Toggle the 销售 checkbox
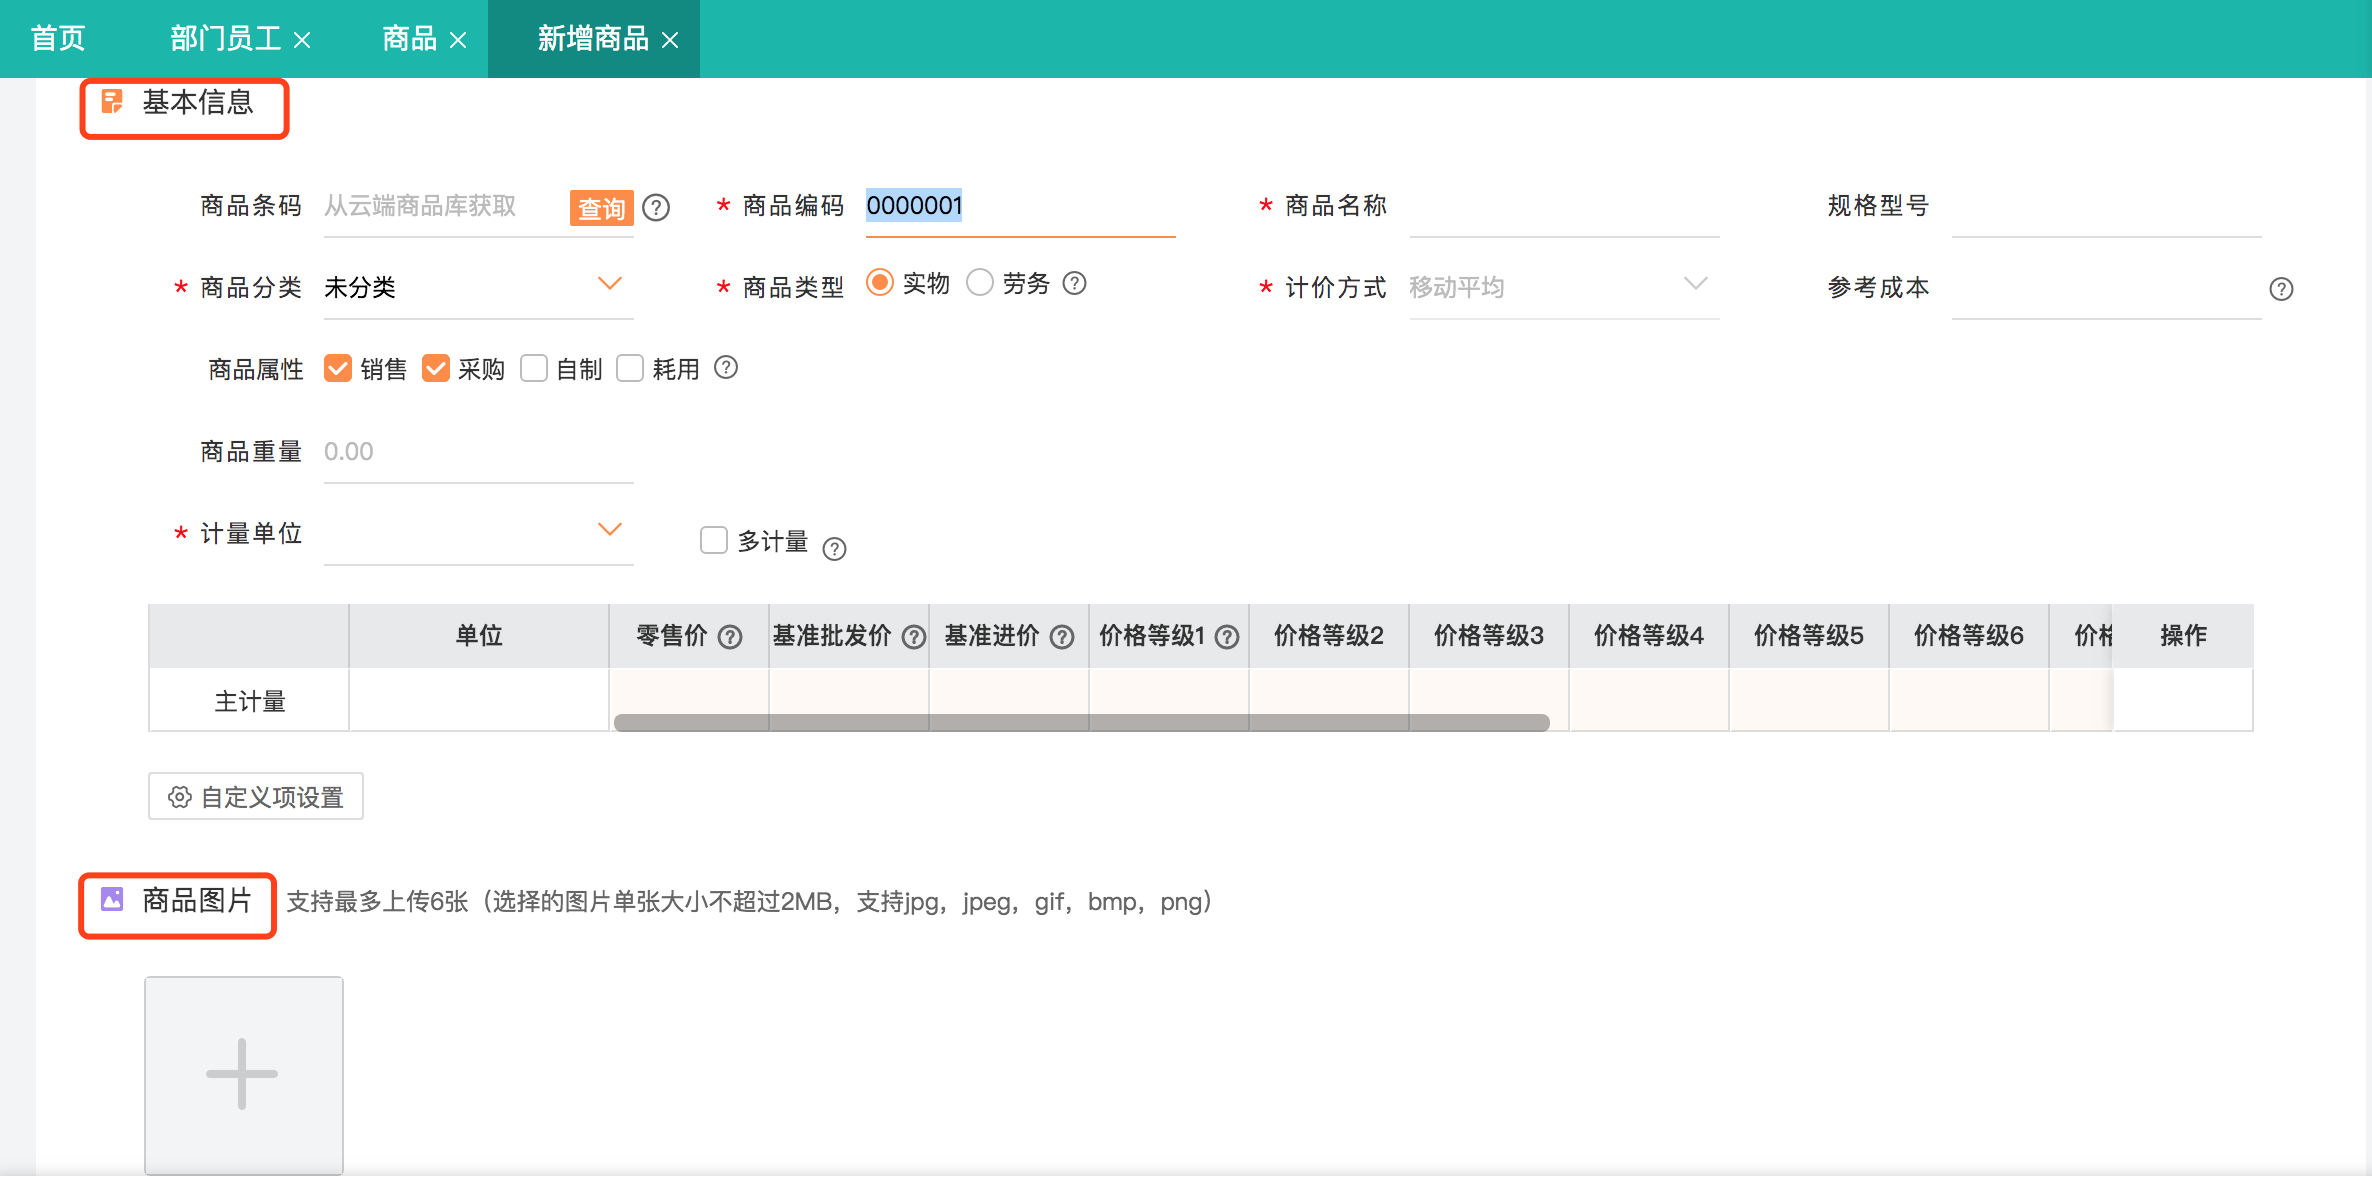Image resolution: width=2372 pixels, height=1184 pixels. [x=337, y=367]
